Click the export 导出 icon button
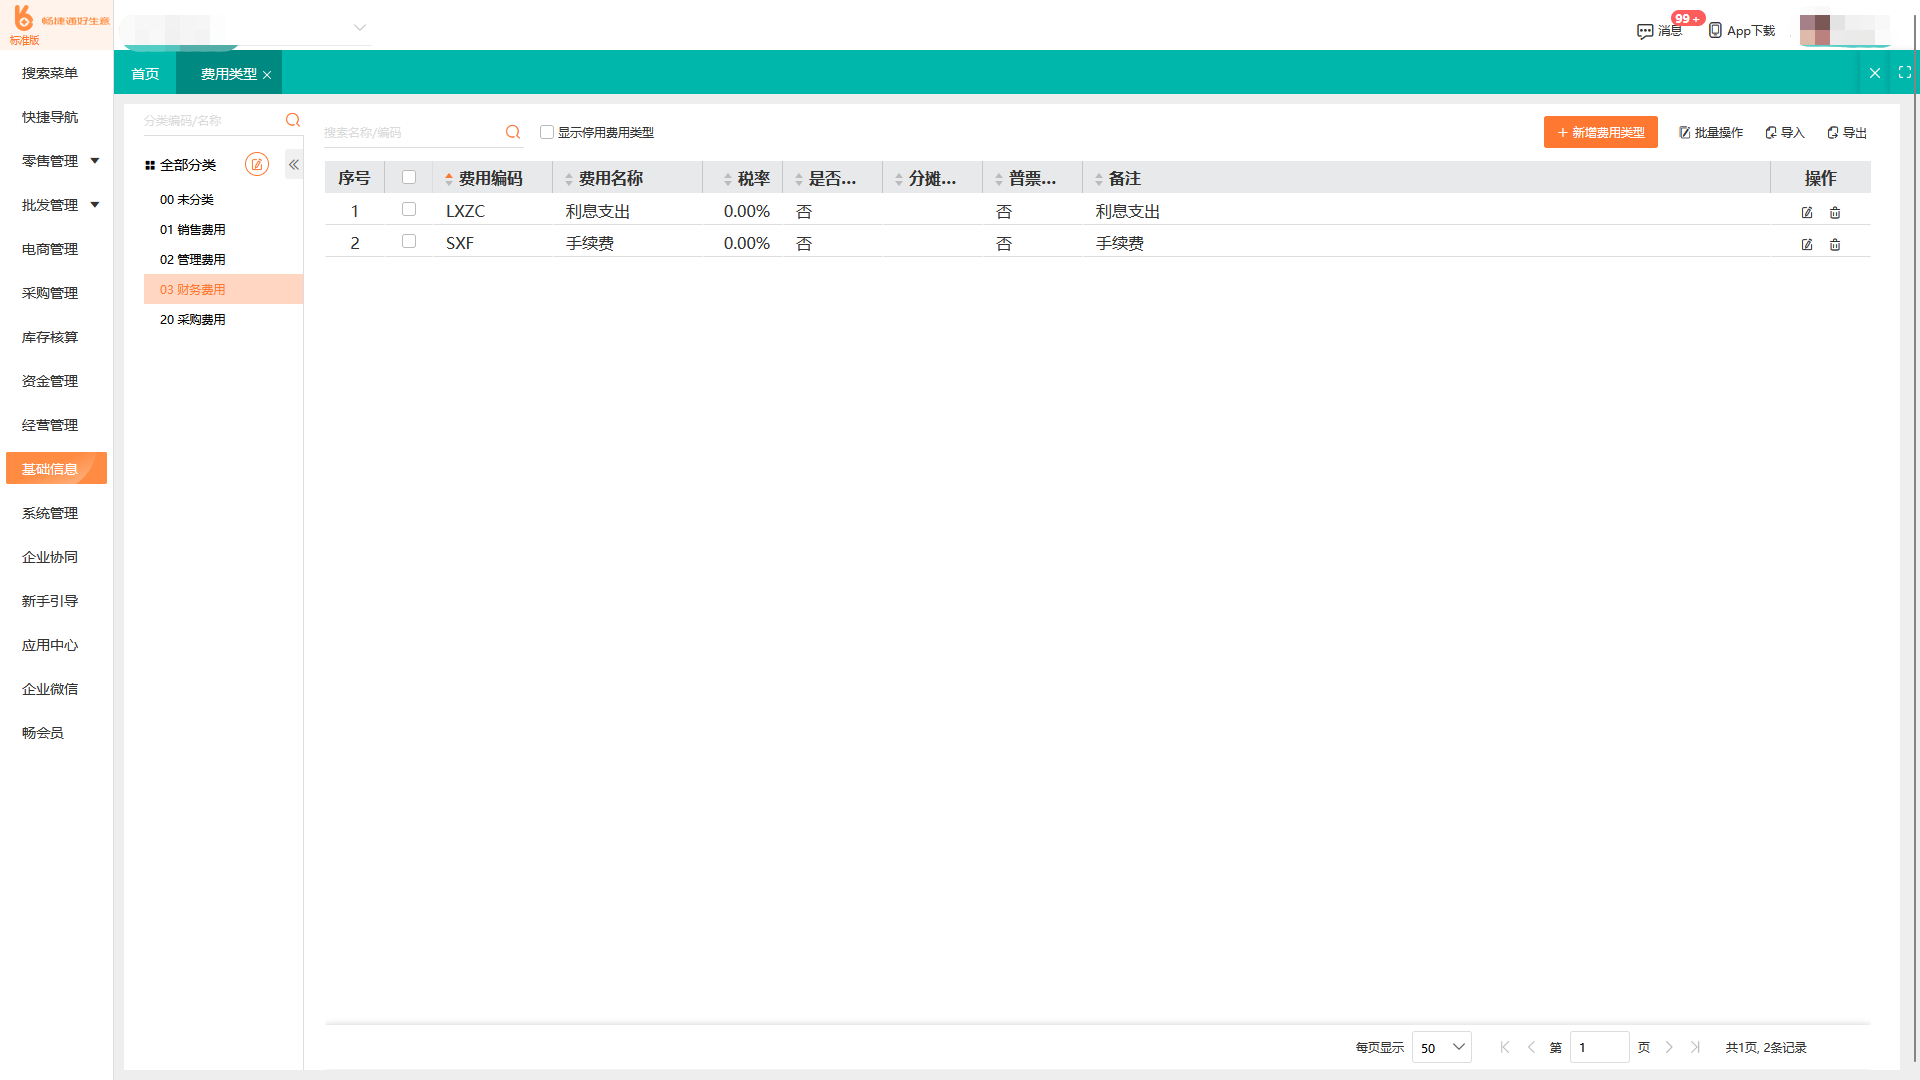Screen dimensions: 1920x1080 [x=1845, y=131]
